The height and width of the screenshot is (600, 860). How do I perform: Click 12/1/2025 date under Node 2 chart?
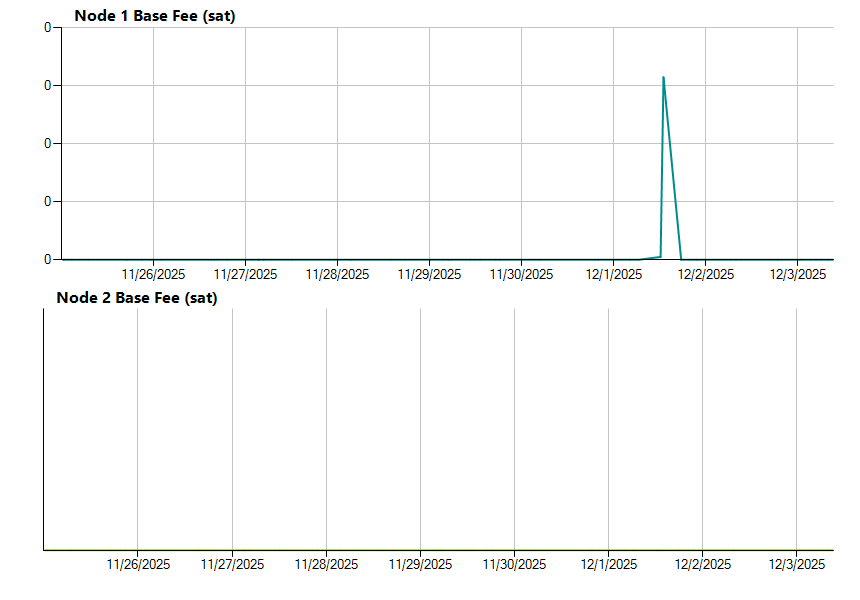point(608,564)
